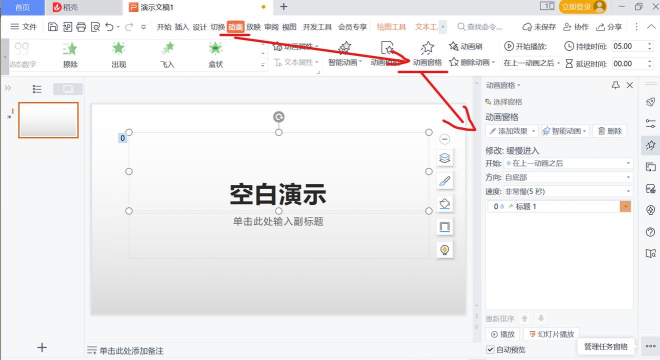Switch to the 切换 tab

218,27
